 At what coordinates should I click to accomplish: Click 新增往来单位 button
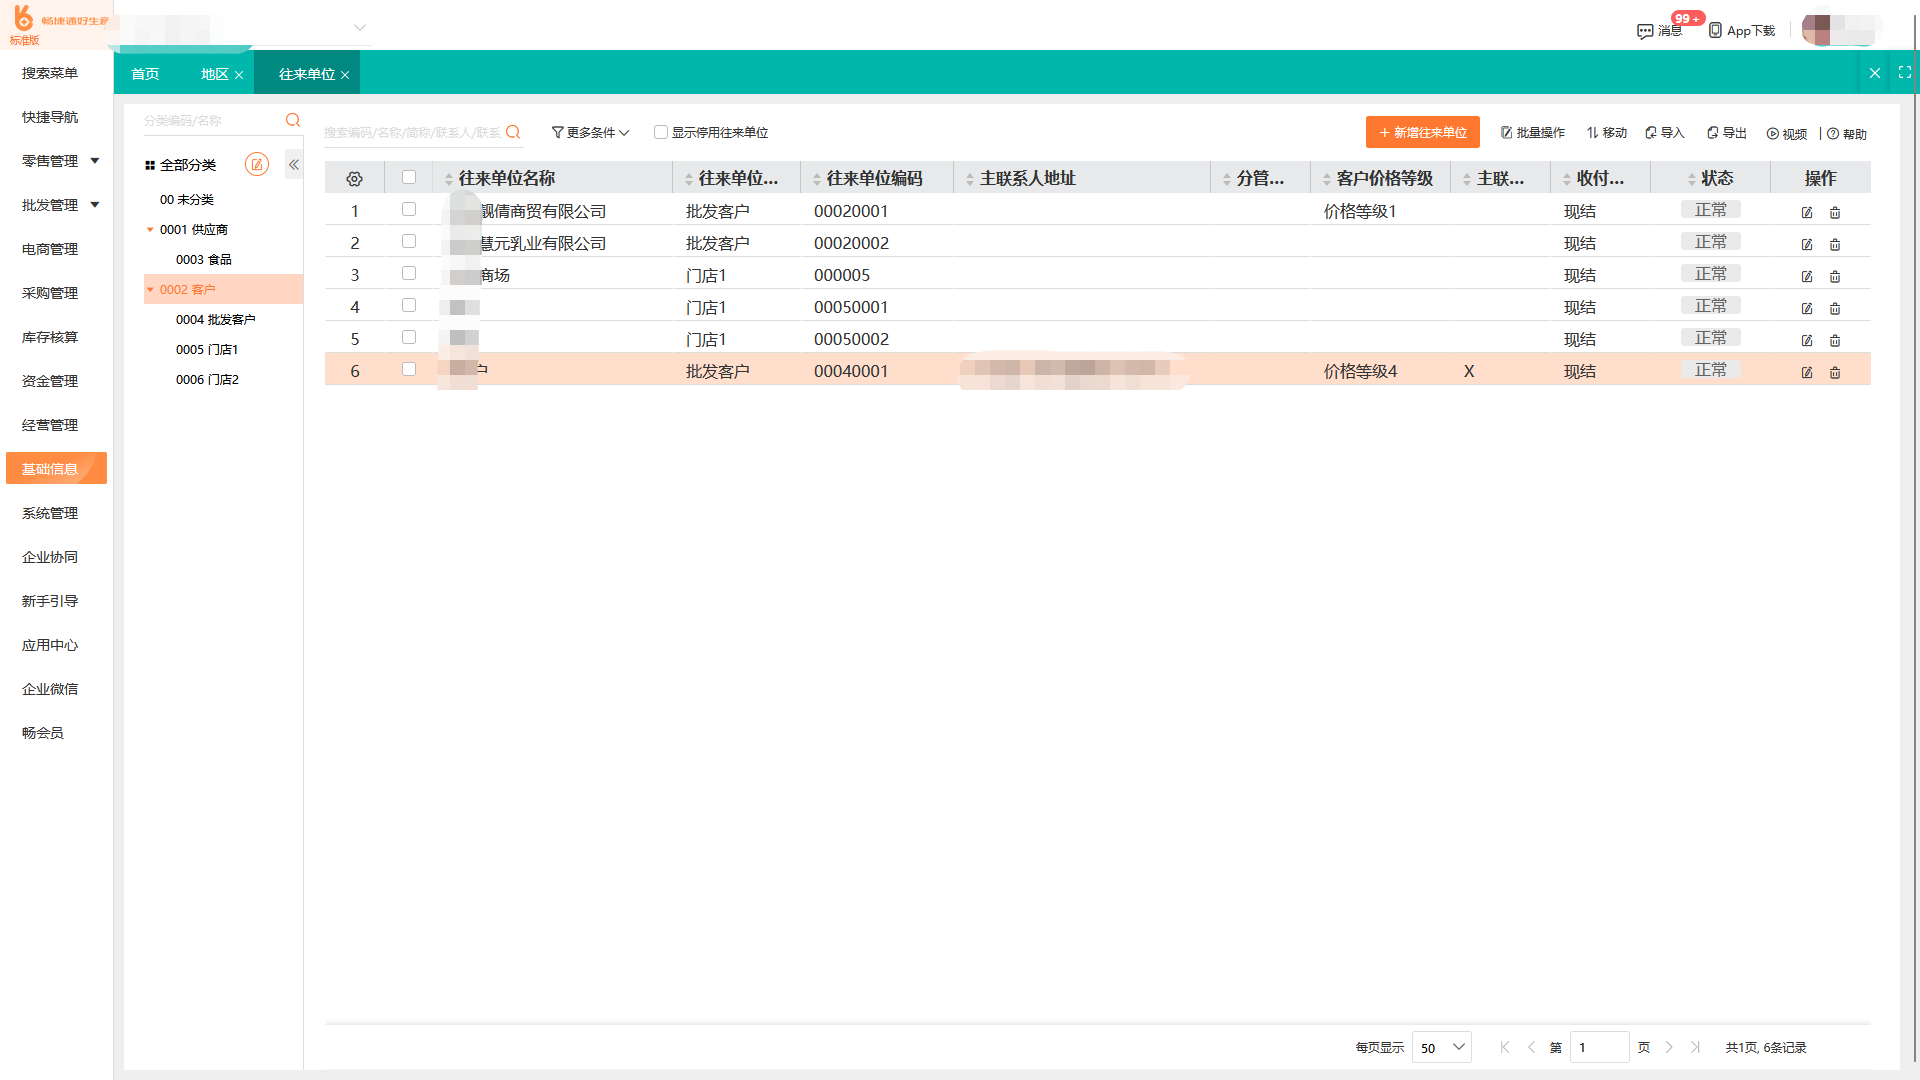coord(1425,131)
